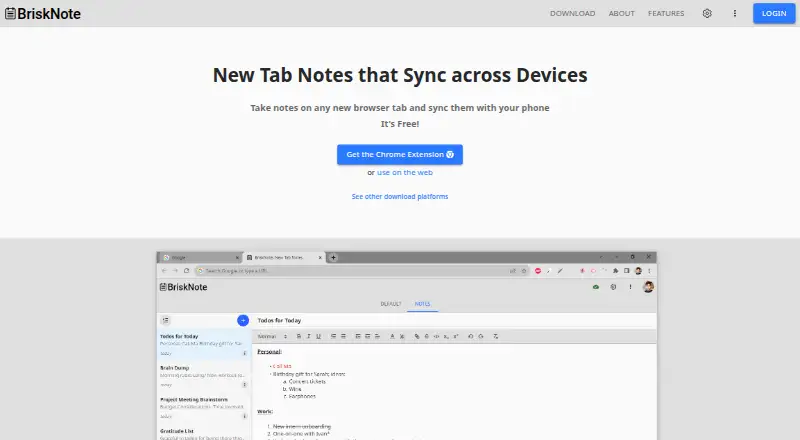Toggle bold formatting in the editor toolbar
800x440 pixels.
(x=299, y=336)
